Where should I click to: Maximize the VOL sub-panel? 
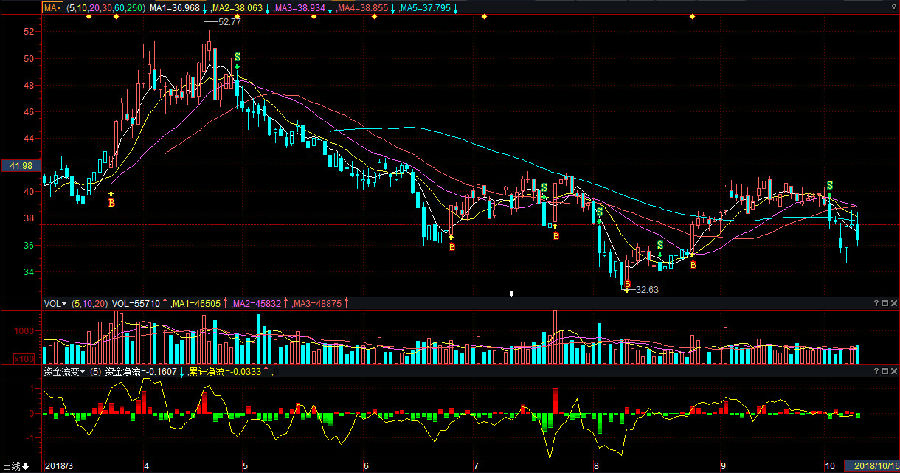[x=883, y=302]
